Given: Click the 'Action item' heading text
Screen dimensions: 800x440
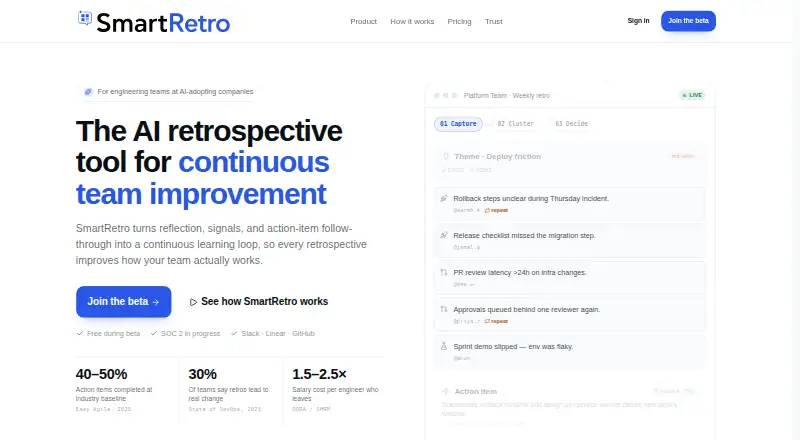Looking at the screenshot, I should click(476, 392).
